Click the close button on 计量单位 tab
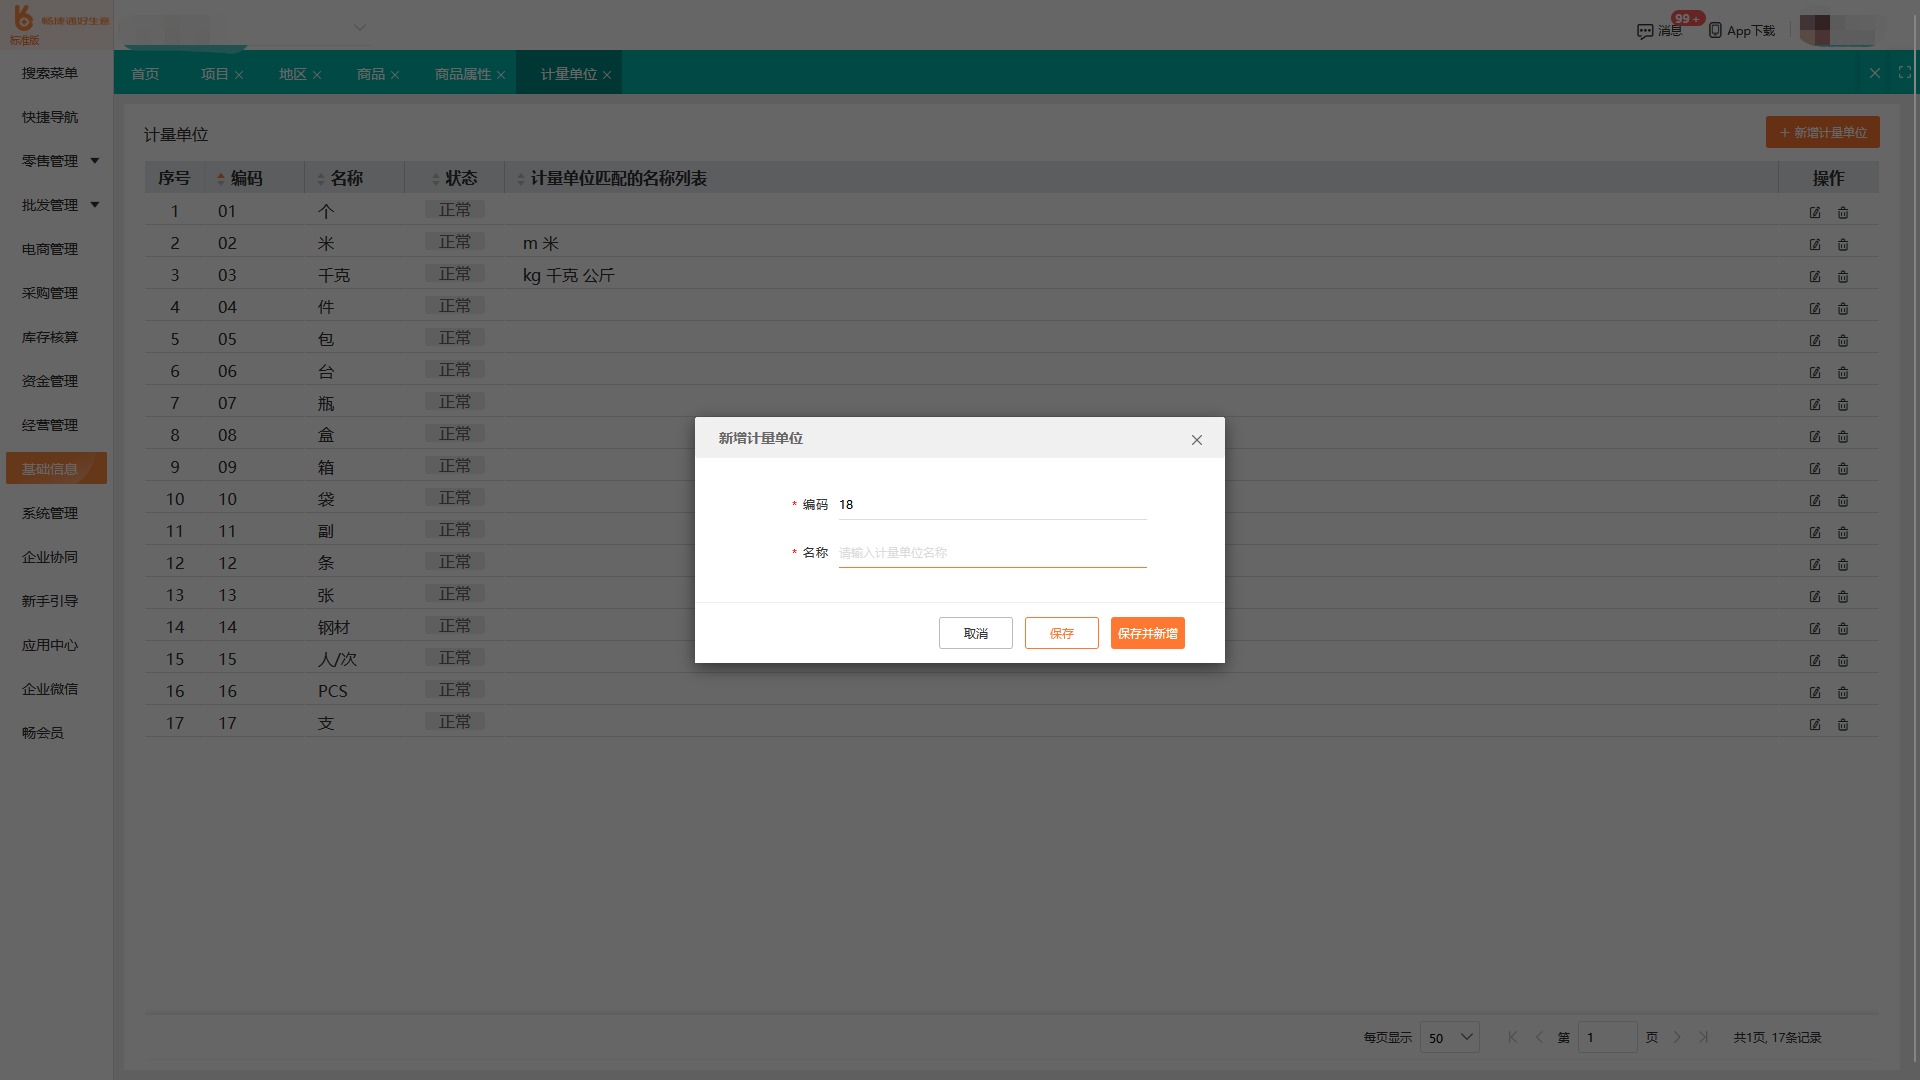Screen dimensions: 1920x1080 [x=607, y=75]
